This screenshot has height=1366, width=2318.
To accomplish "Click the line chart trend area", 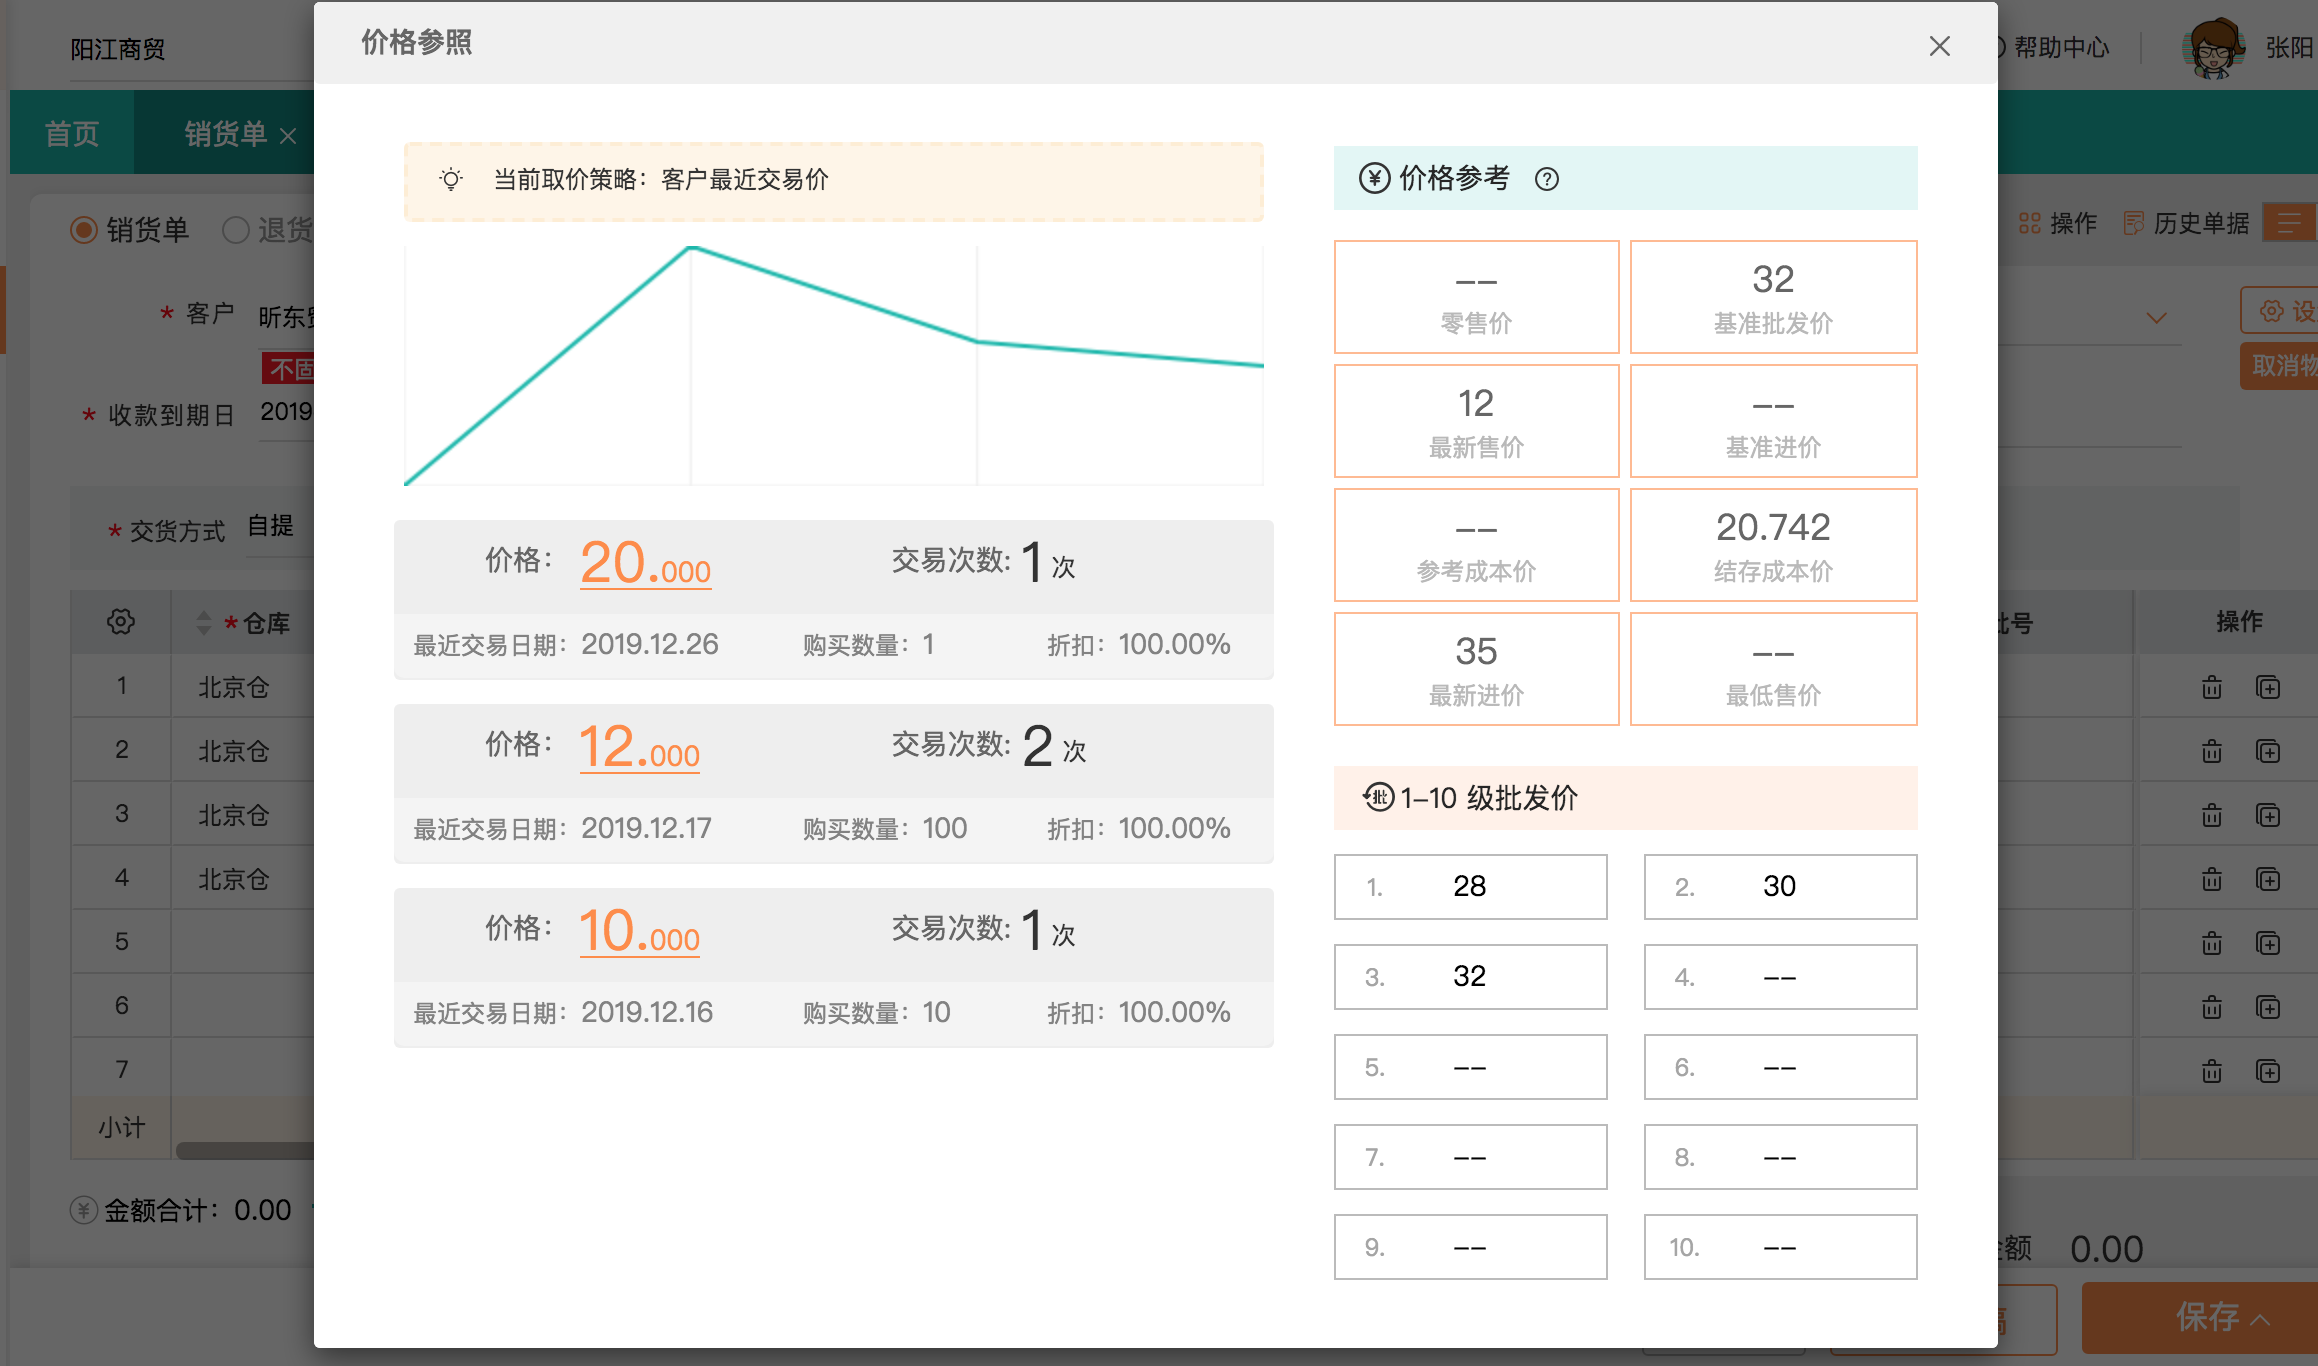I will (832, 358).
